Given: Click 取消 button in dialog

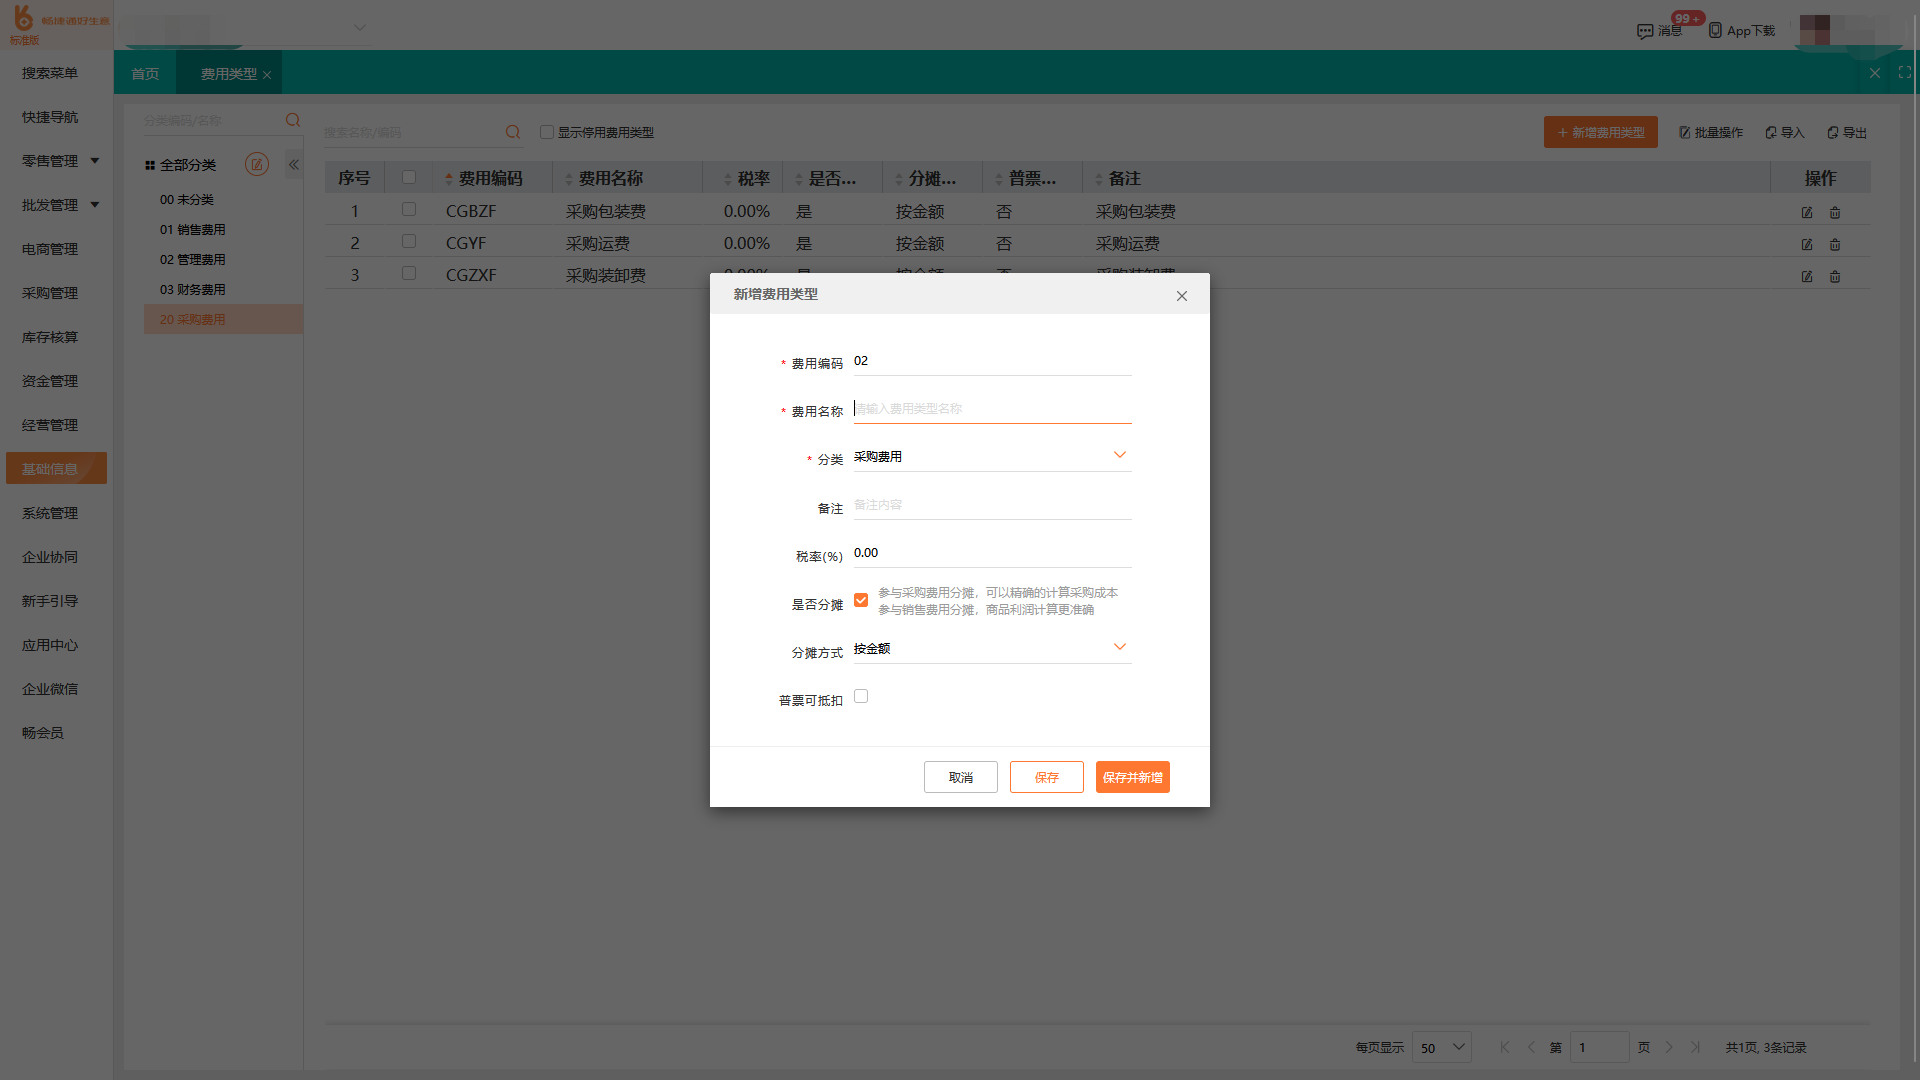Looking at the screenshot, I should coord(960,777).
